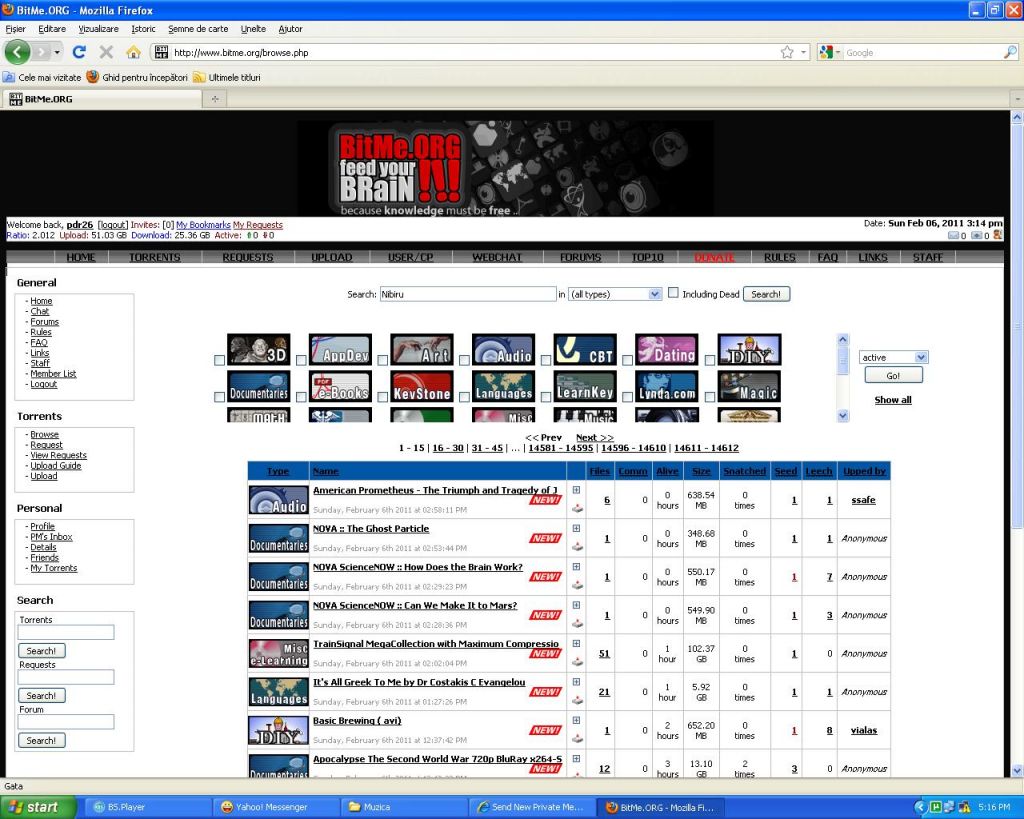Screen dimensions: 1024x819
Task: Click the Torrents search field in sidebar
Action: point(66,633)
